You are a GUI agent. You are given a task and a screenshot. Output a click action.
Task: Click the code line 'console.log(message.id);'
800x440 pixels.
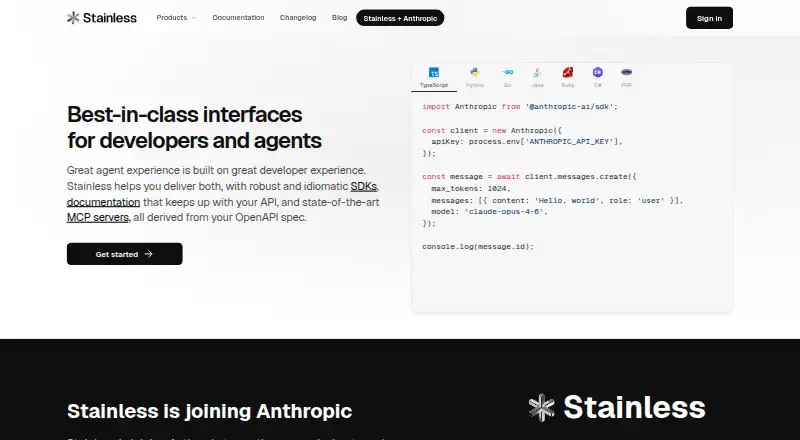click(478, 247)
